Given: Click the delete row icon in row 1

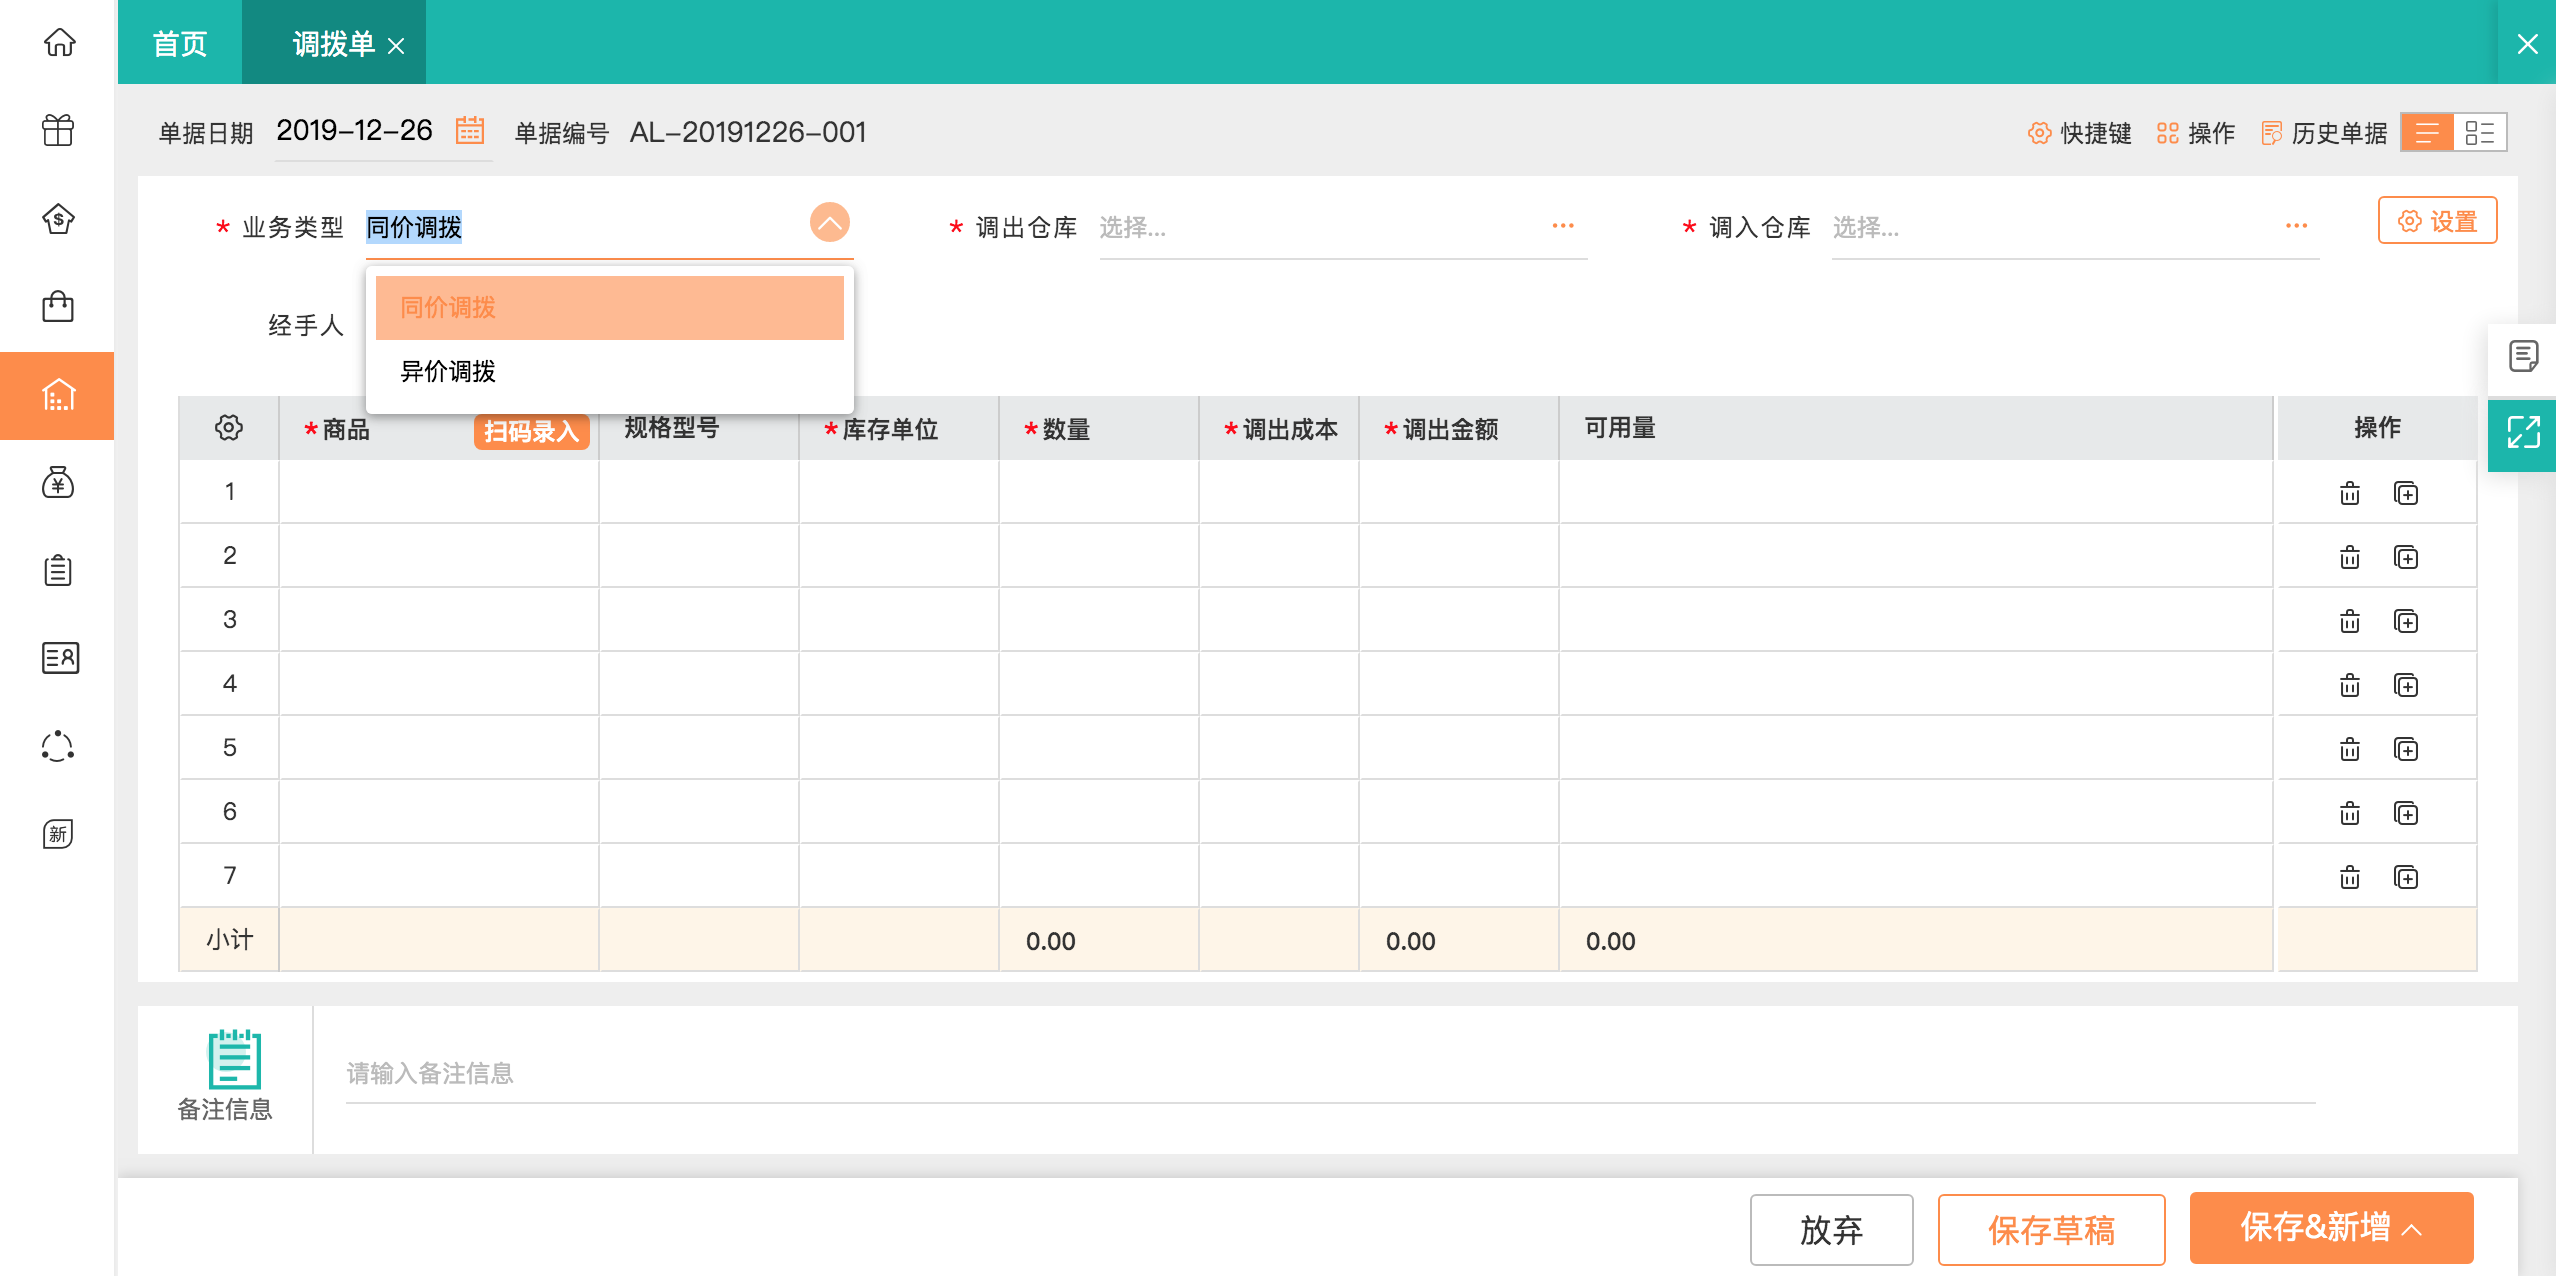Looking at the screenshot, I should (x=2349, y=491).
